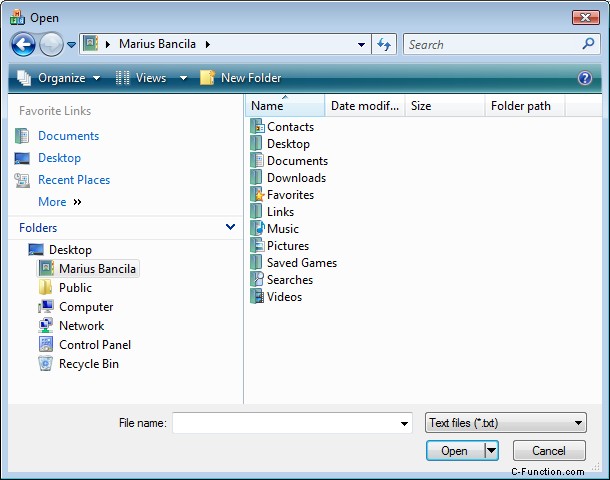Select the Music folder icon in file list
This screenshot has width=610, height=480.
(258, 229)
